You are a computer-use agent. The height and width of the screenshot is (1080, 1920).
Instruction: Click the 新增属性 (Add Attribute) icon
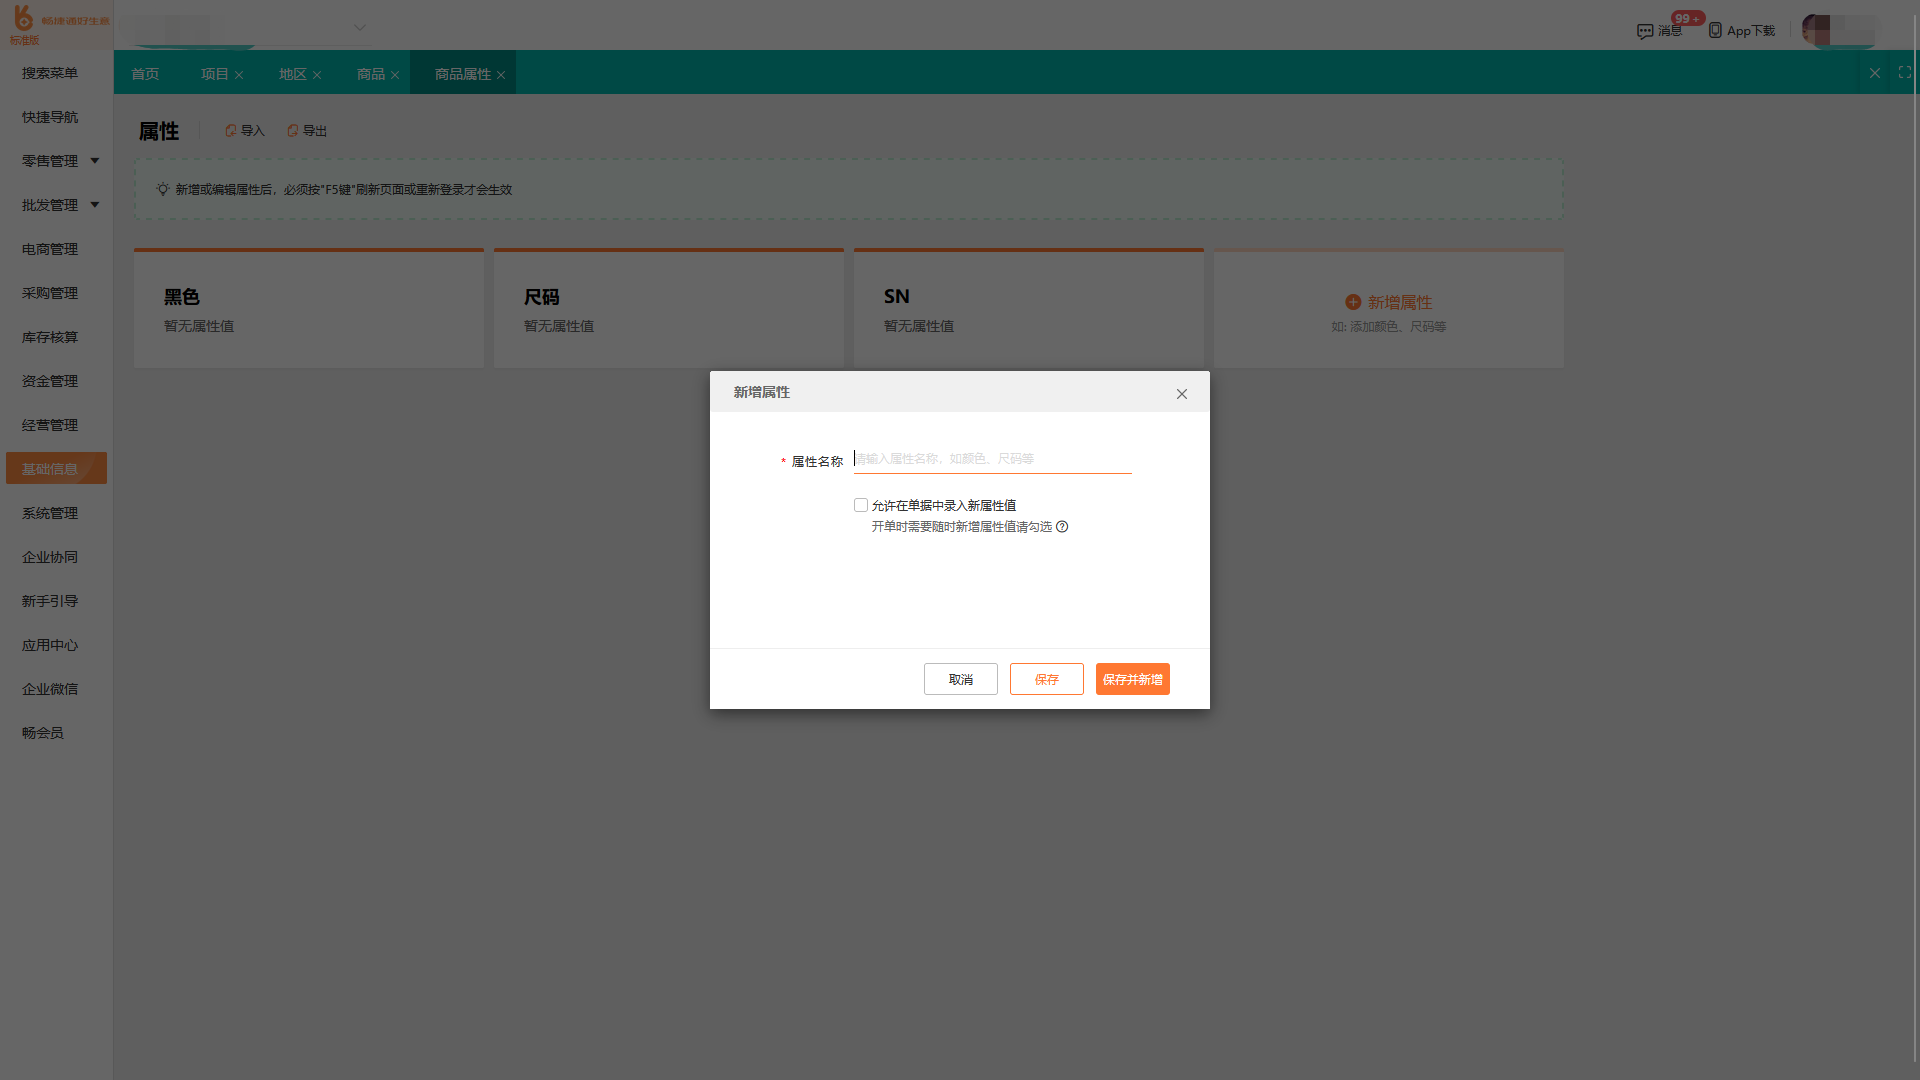click(x=1352, y=302)
